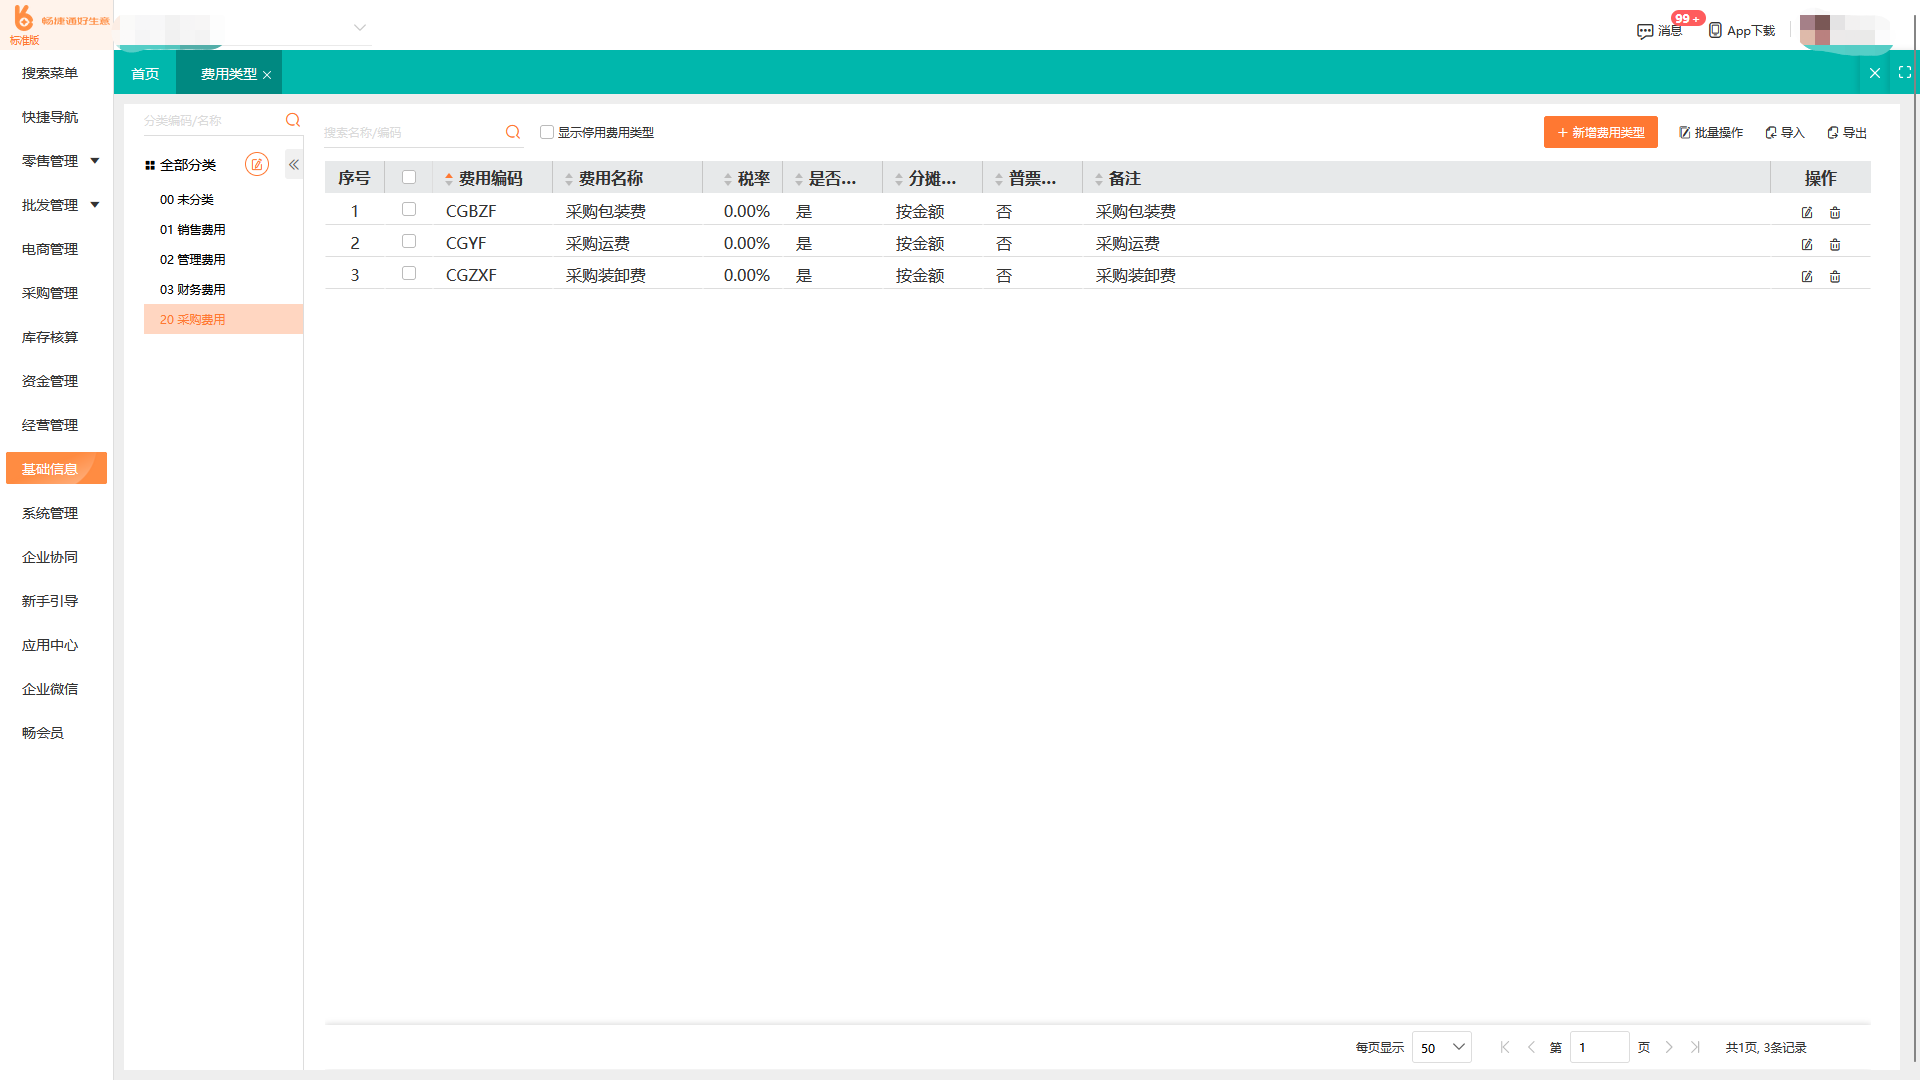This screenshot has width=1920, height=1080.
Task: Change page size dropdown to 50
Action: tap(1439, 1046)
